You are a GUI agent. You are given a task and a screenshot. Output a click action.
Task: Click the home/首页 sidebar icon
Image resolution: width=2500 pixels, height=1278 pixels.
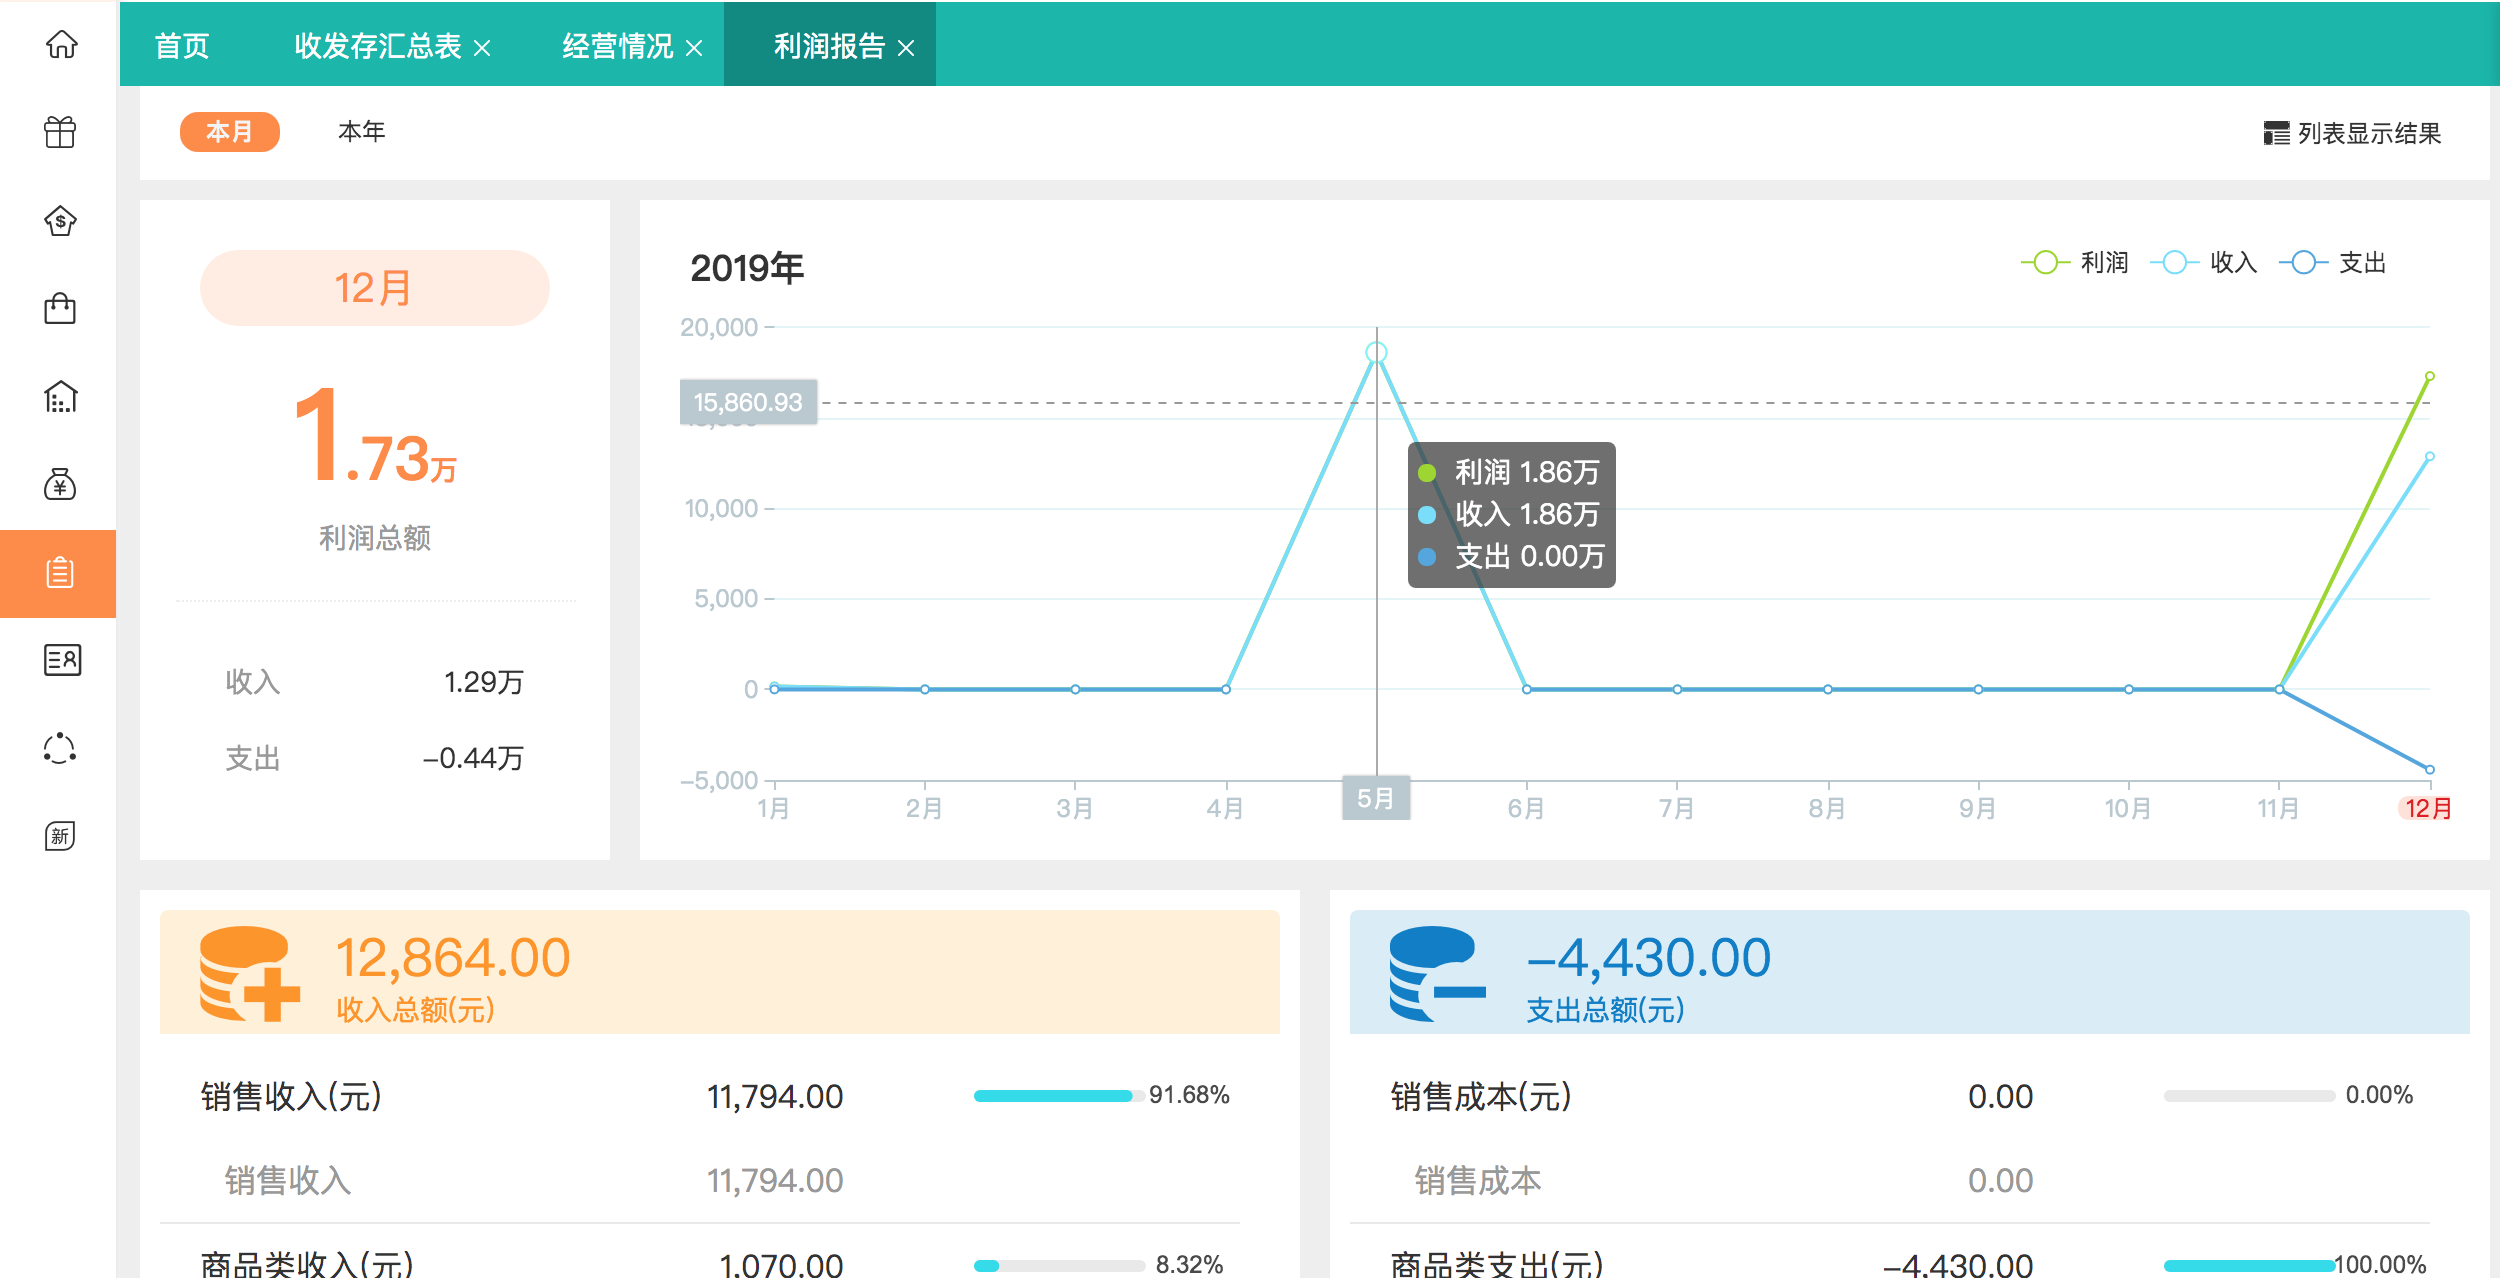(x=62, y=44)
